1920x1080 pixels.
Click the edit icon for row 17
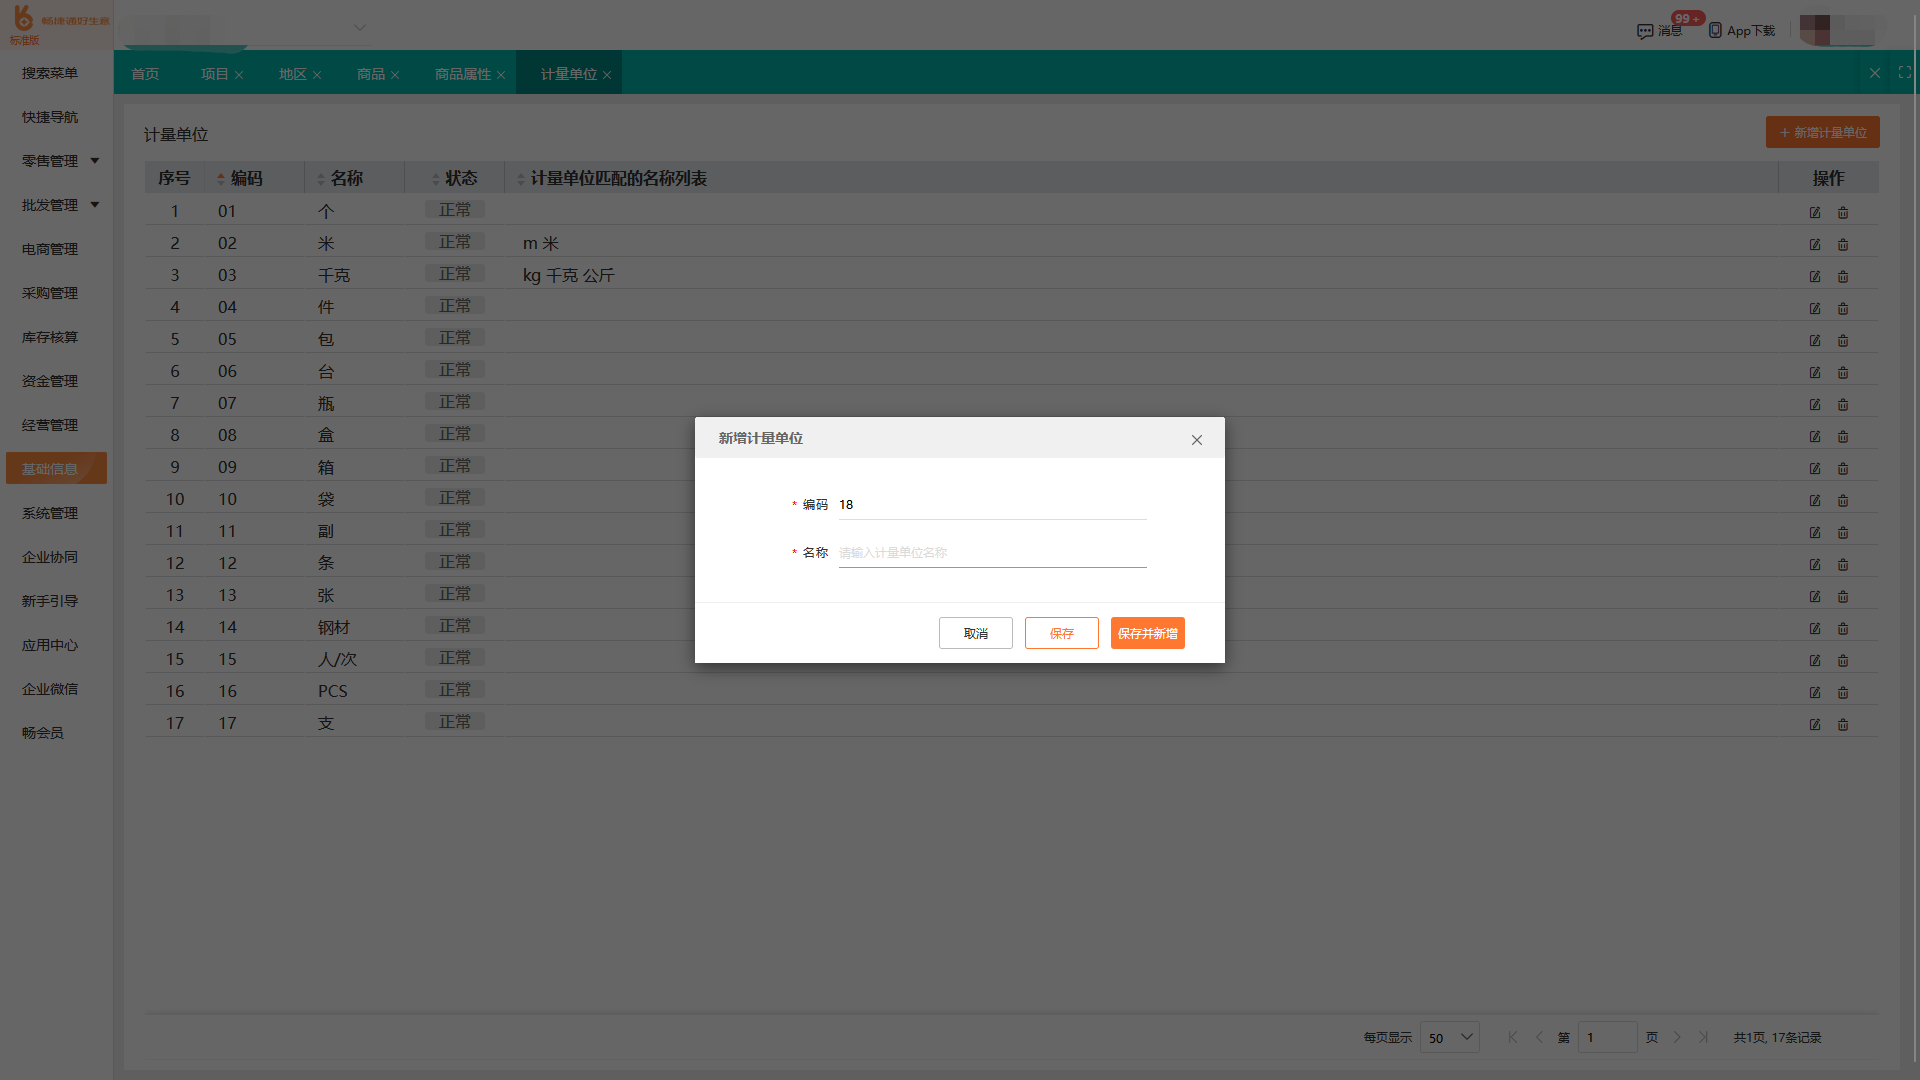point(1815,724)
